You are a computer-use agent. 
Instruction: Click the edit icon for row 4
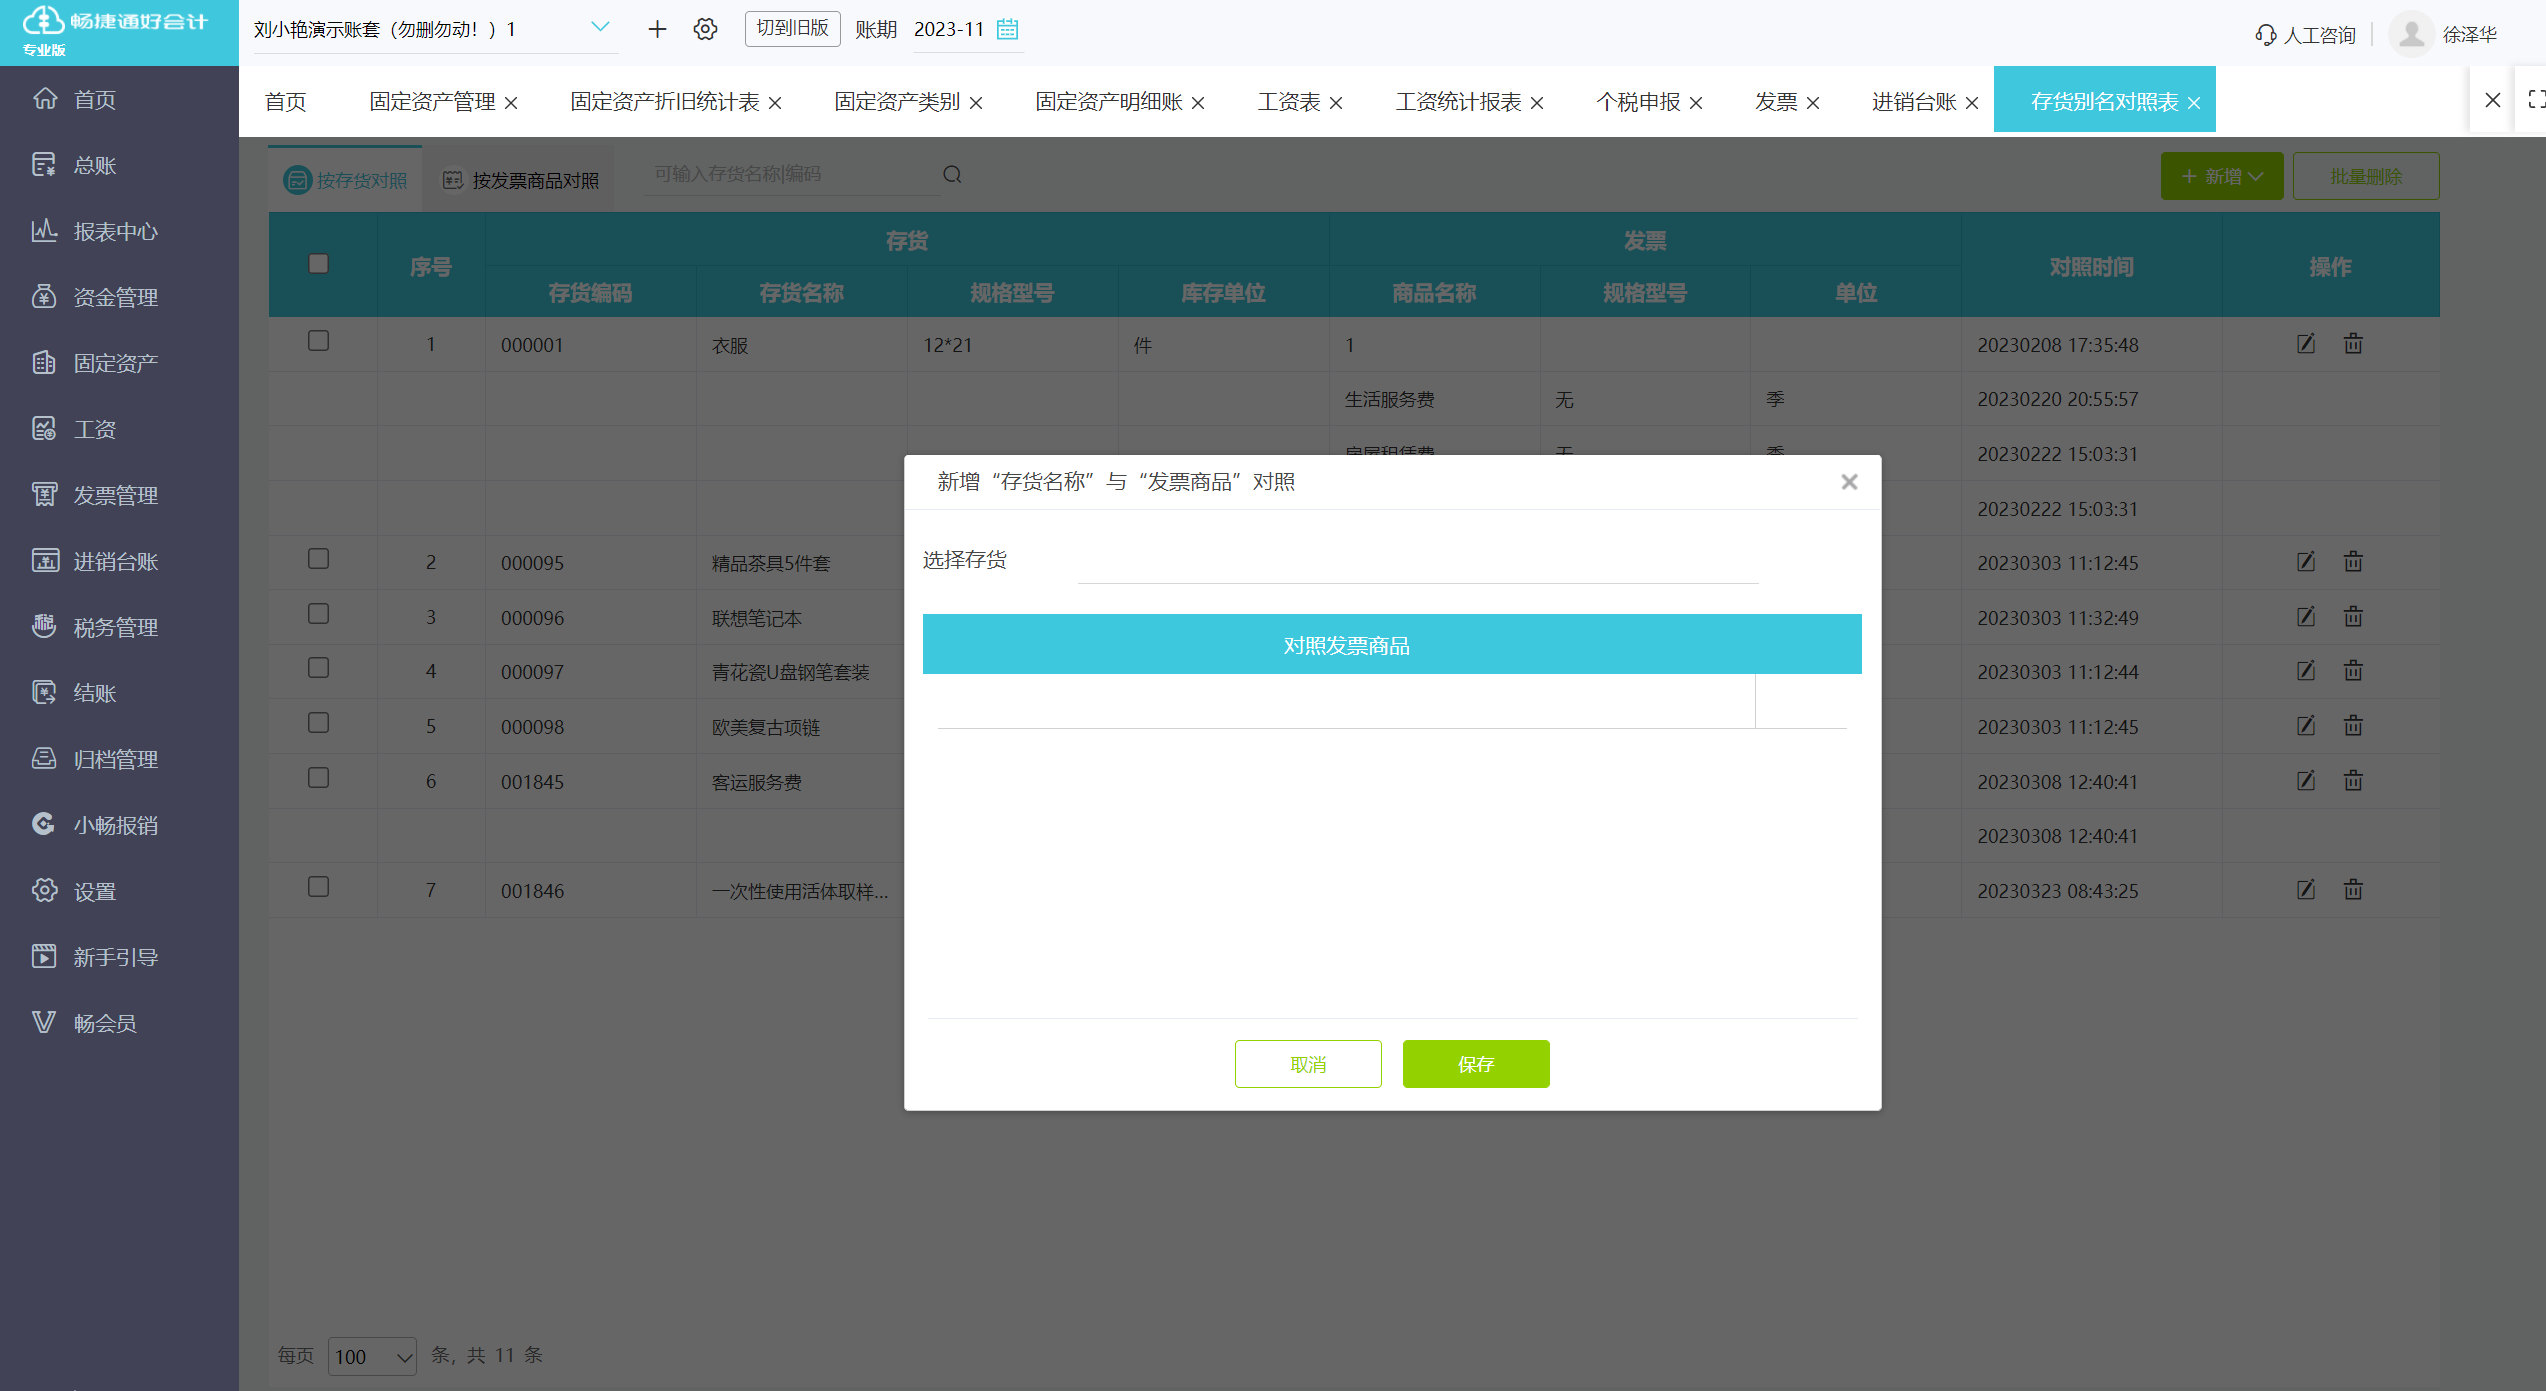point(2306,672)
